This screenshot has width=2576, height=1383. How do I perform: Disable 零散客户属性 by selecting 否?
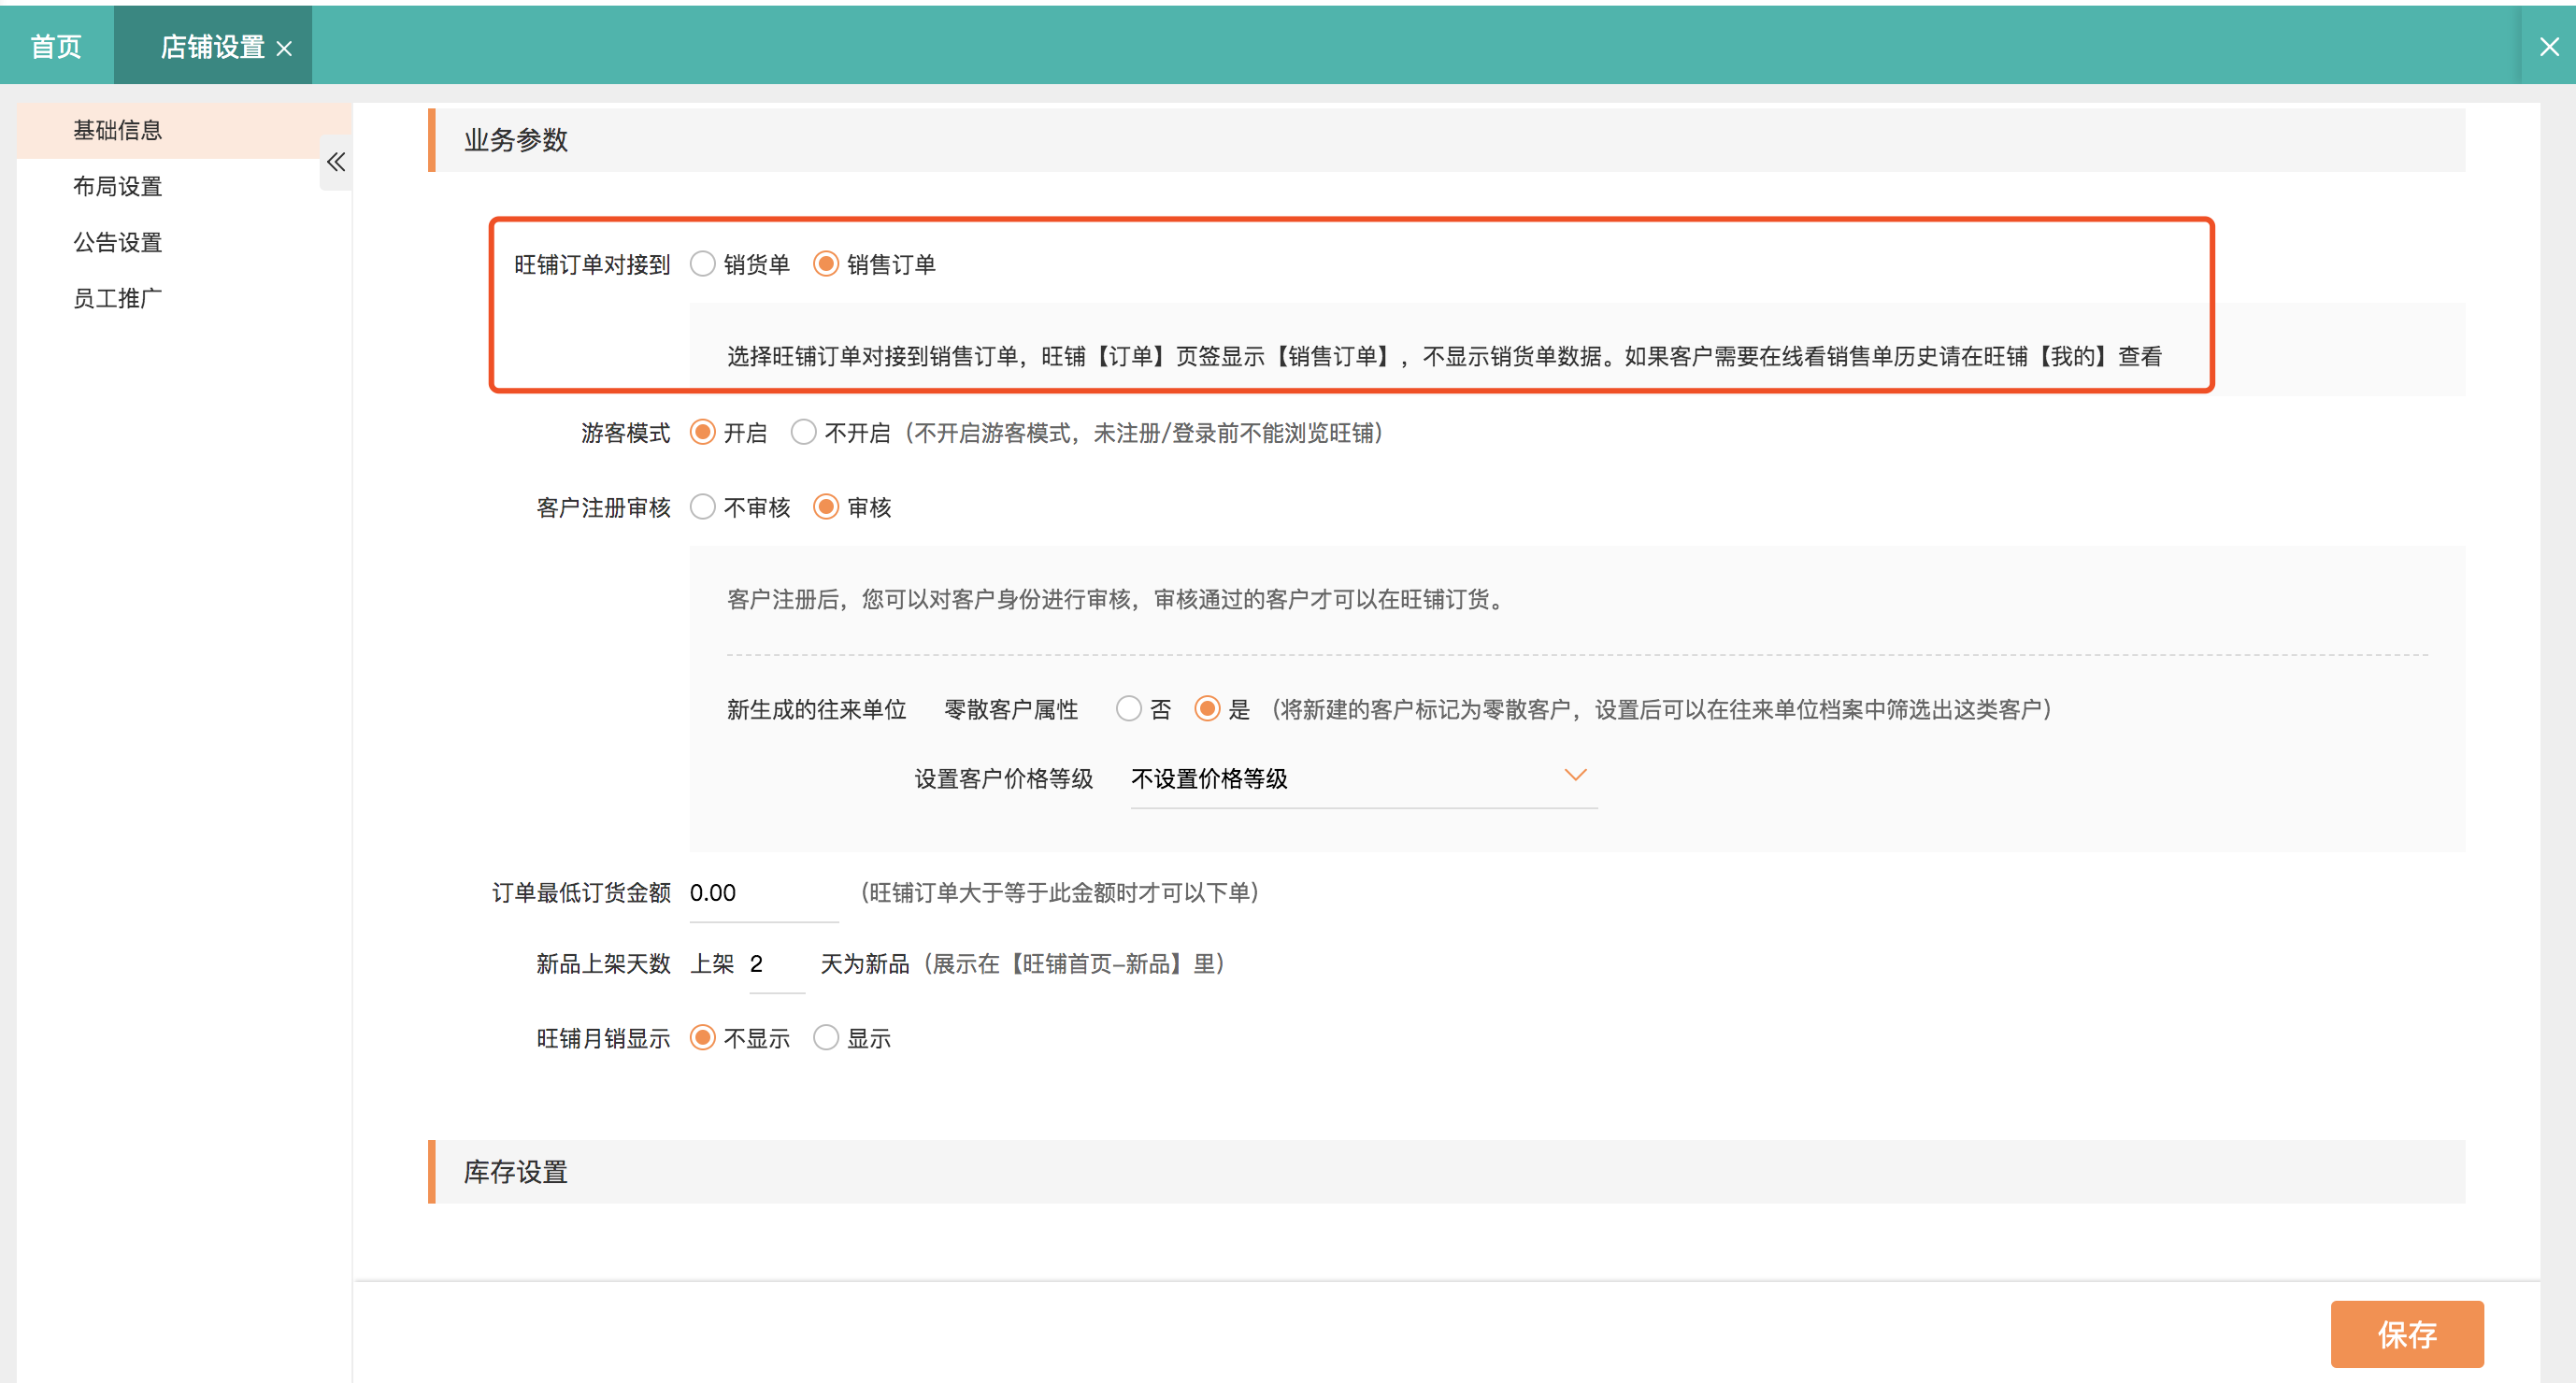(x=1124, y=710)
